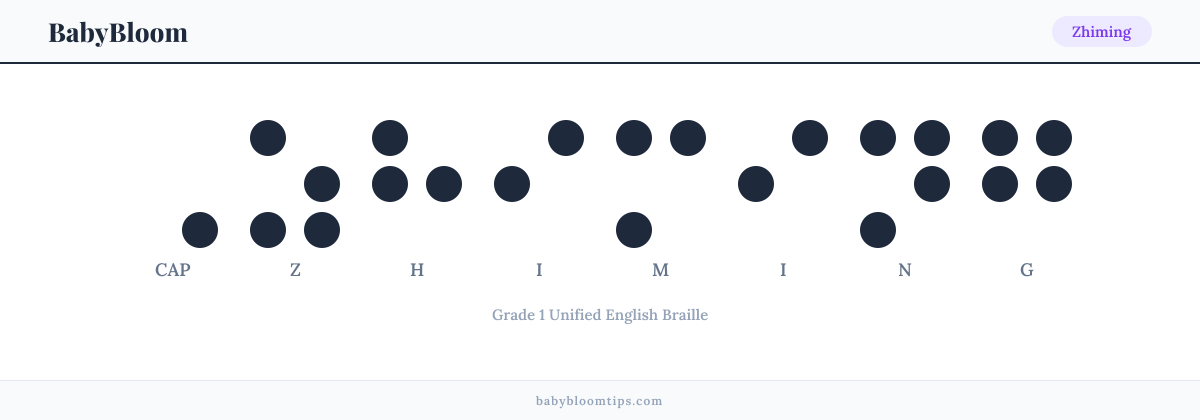
Task: Click the Z letter label
Action: (295, 270)
